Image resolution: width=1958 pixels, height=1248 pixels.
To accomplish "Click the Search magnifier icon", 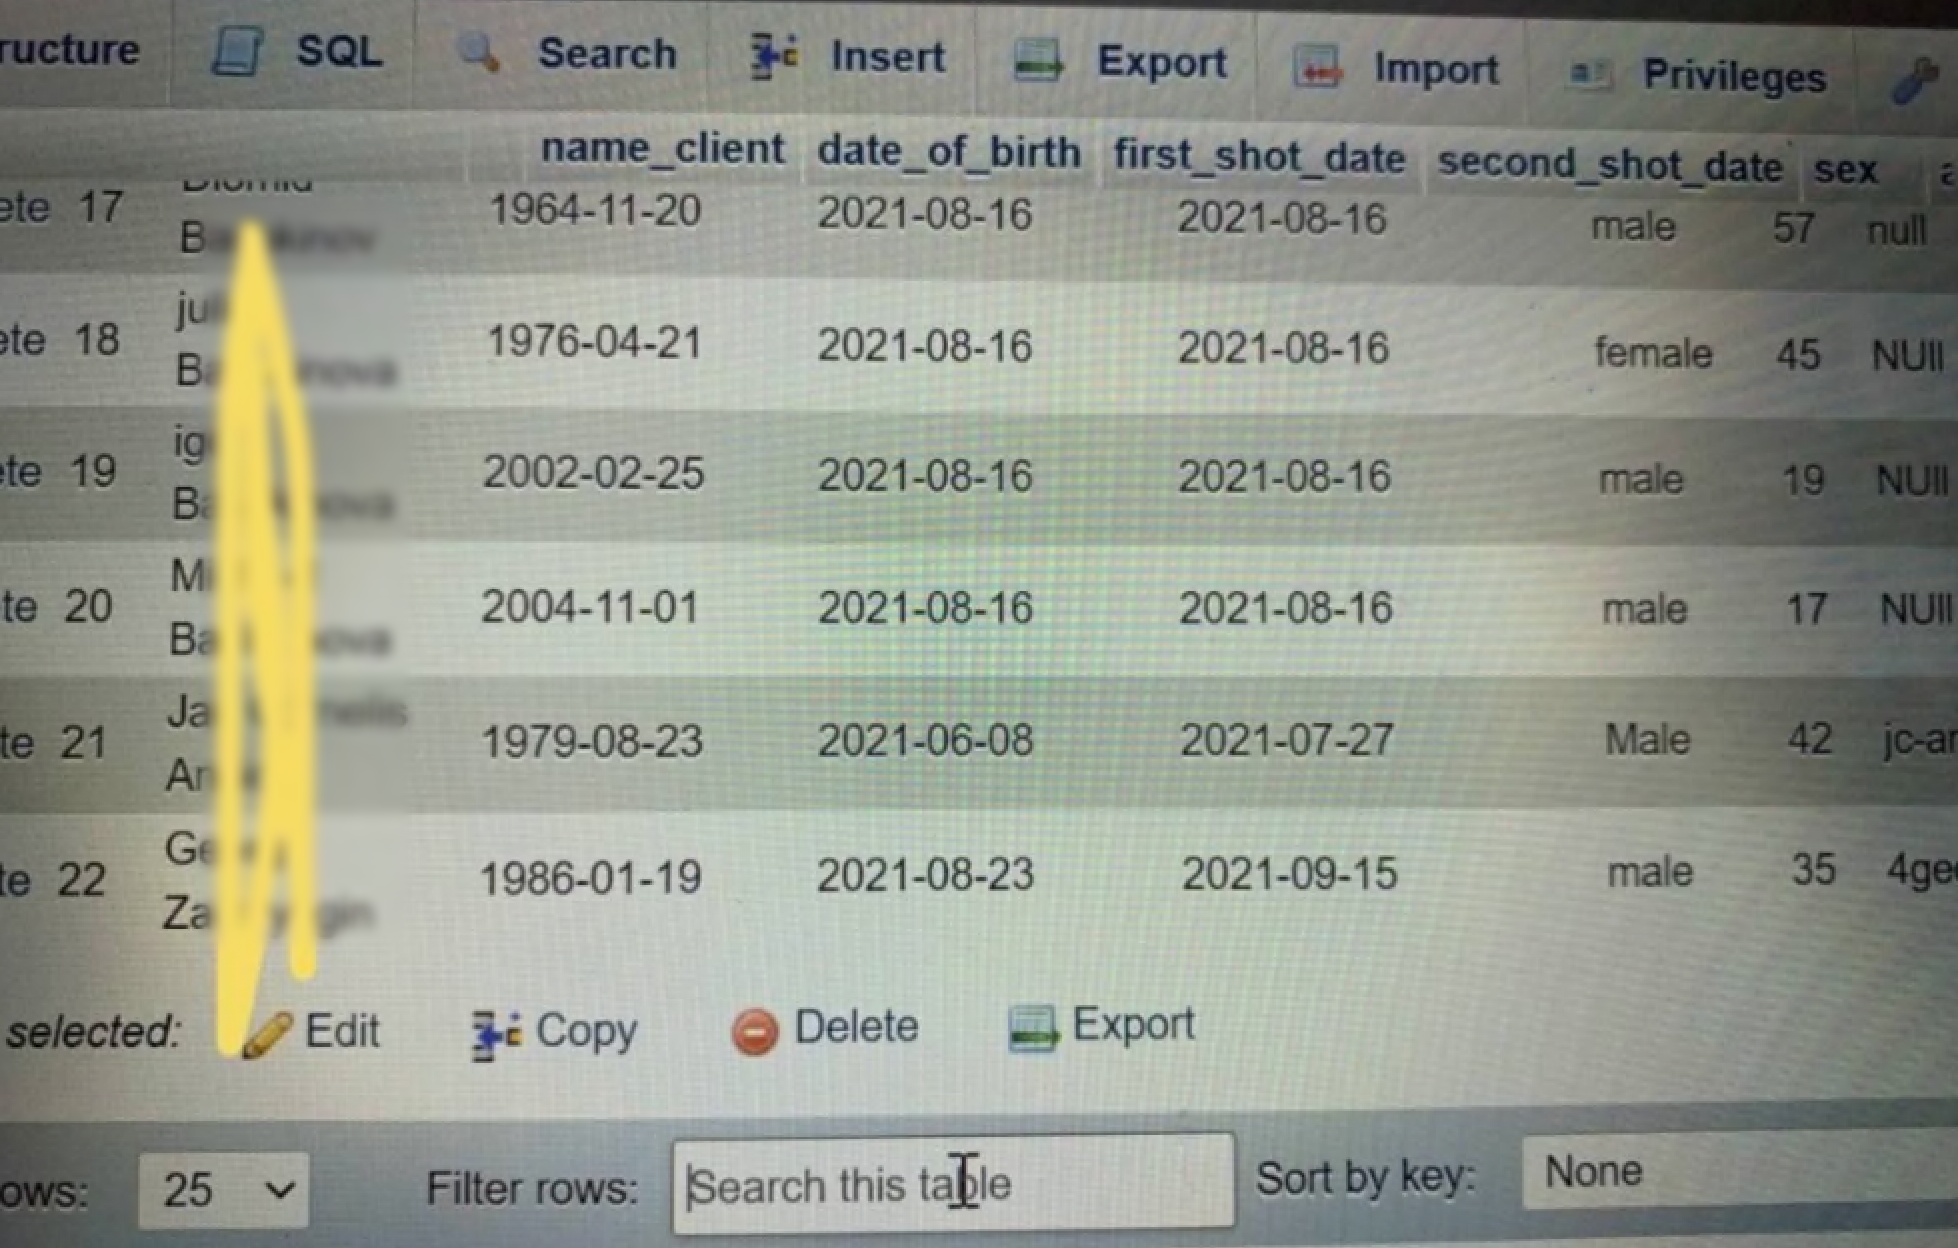I will [x=479, y=52].
